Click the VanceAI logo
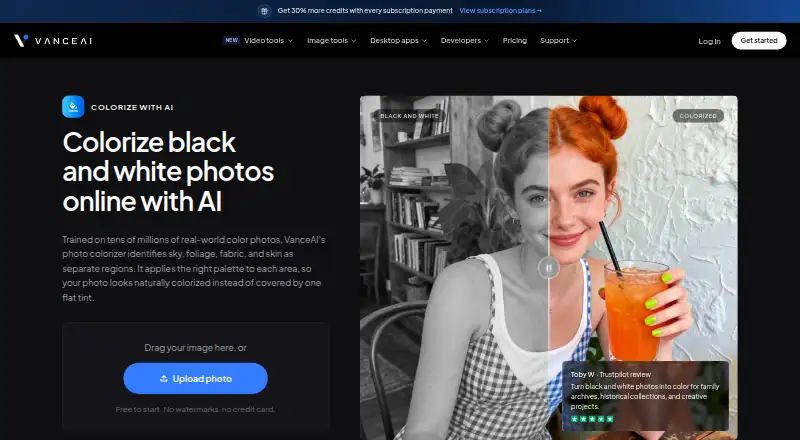Viewport: 800px width, 440px height. (x=53, y=40)
